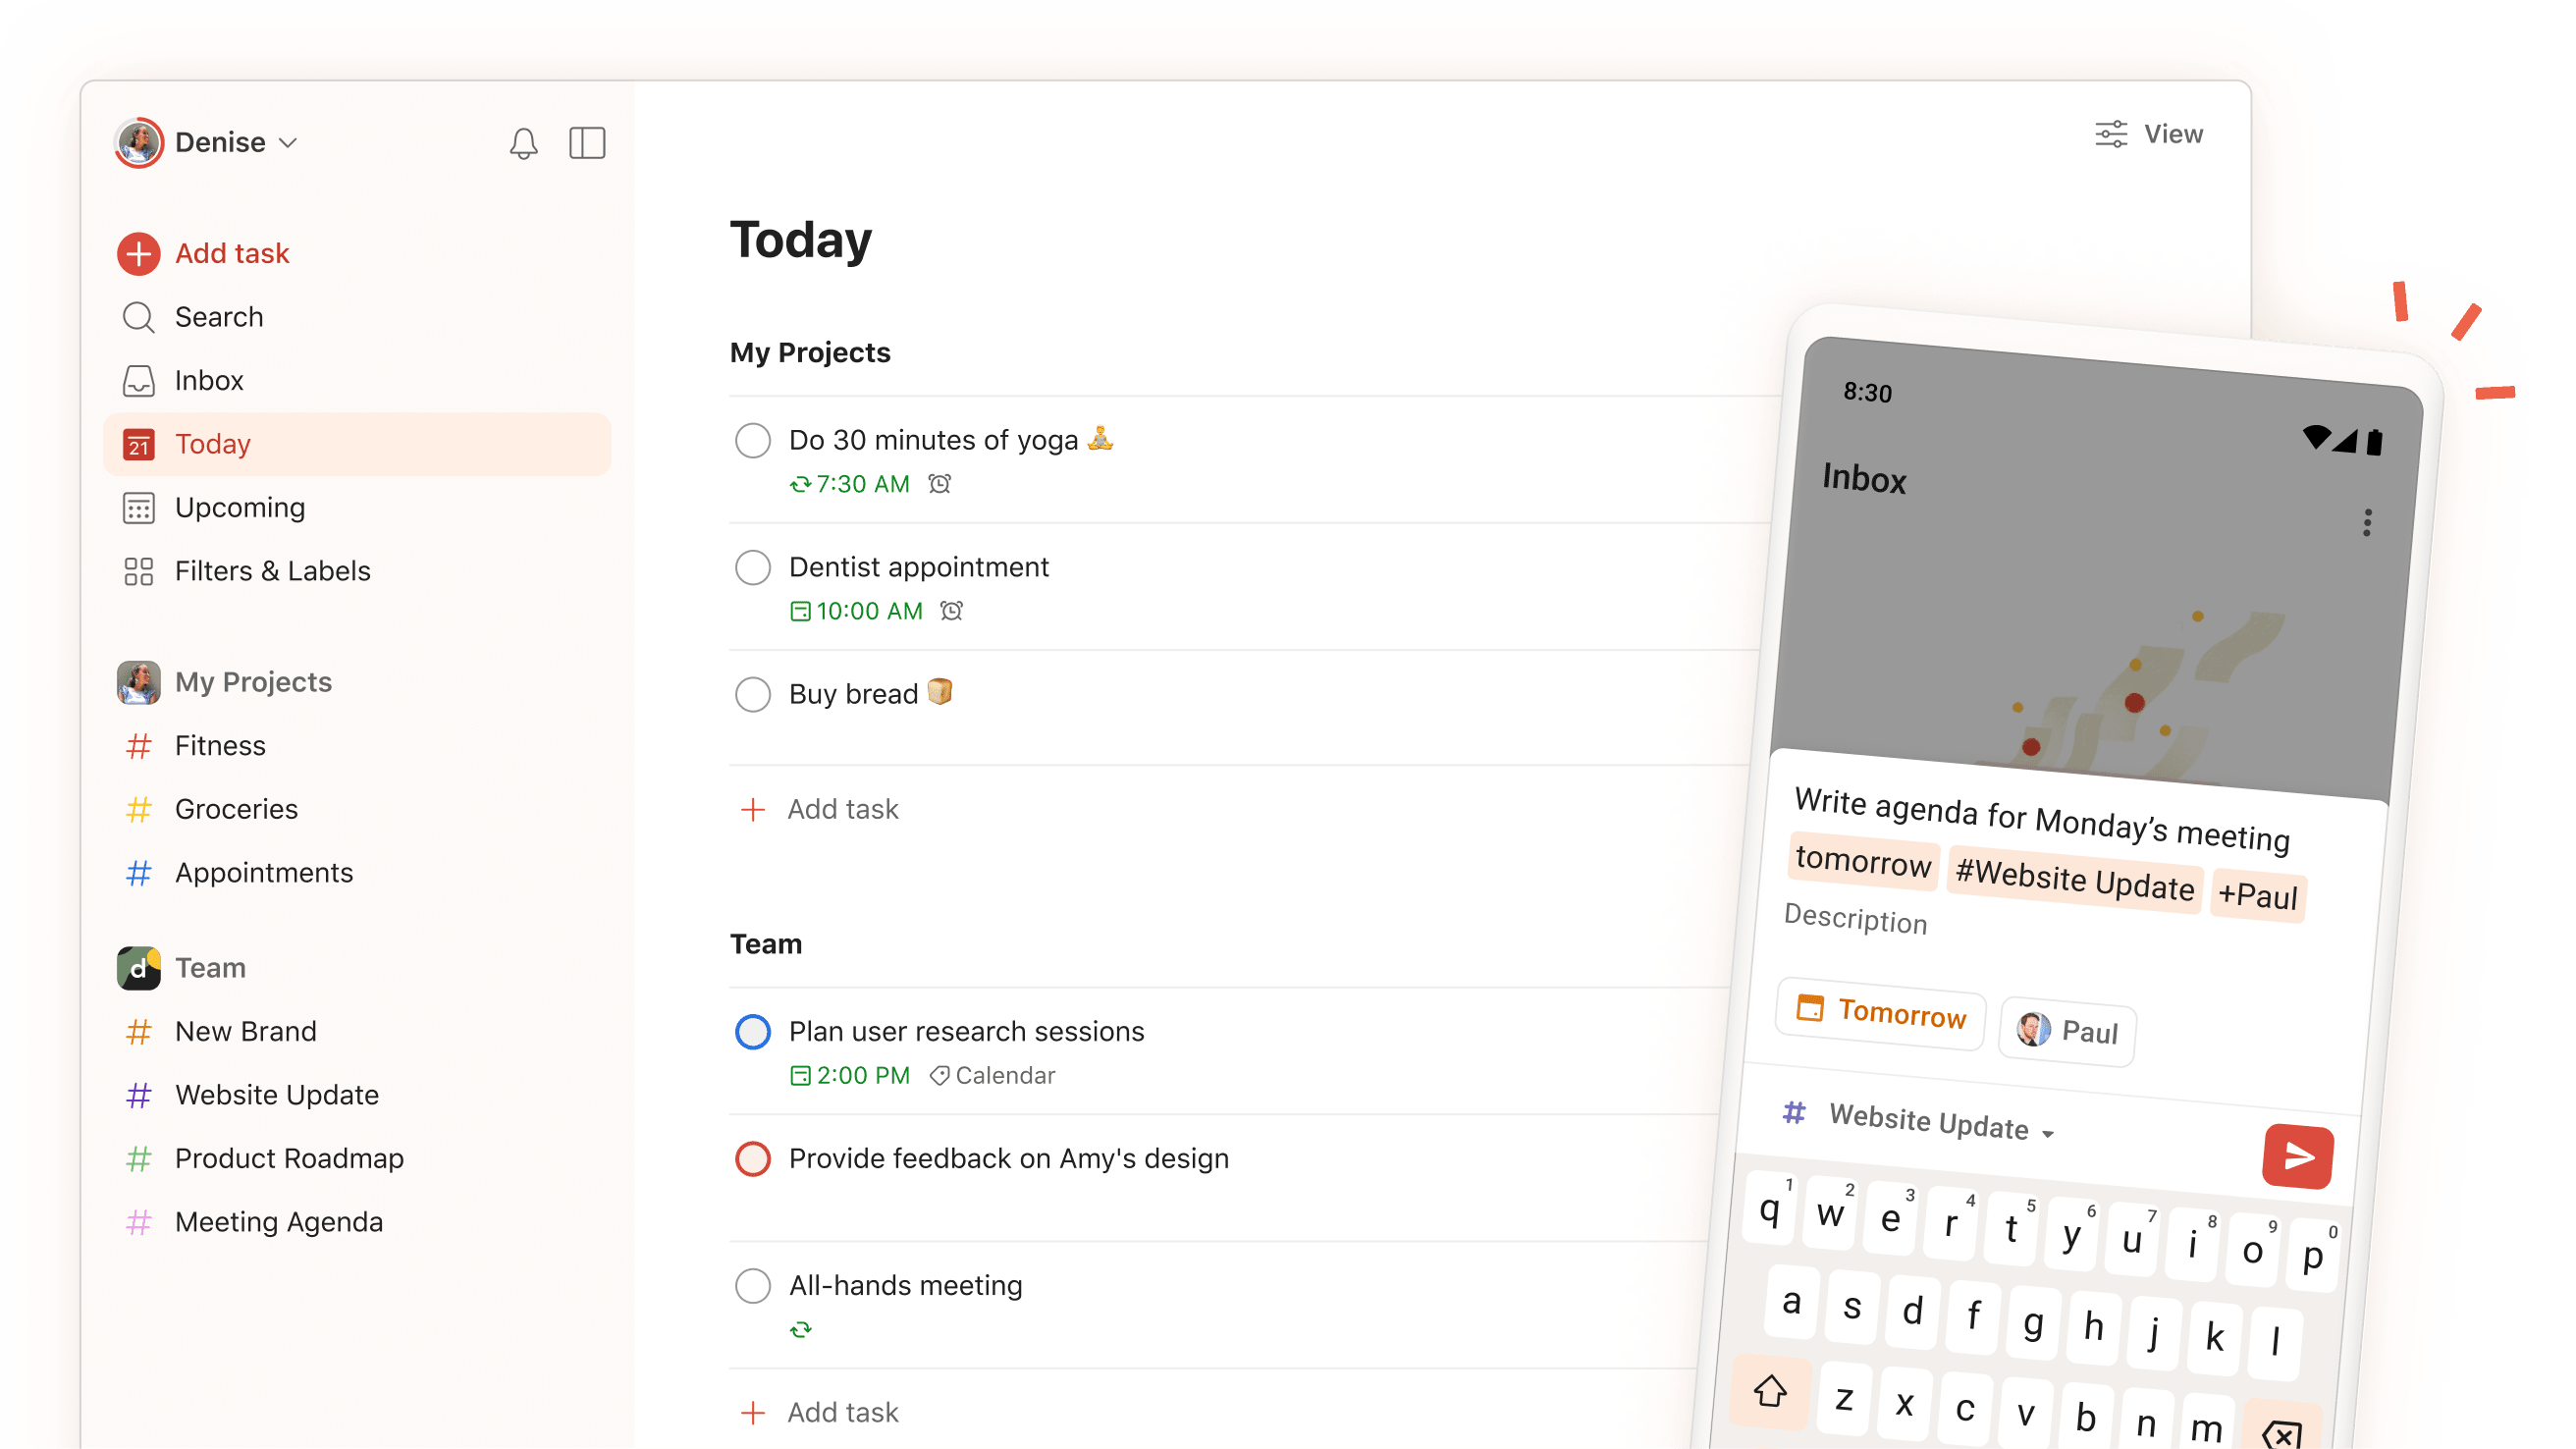Toggle the Buy bread task completion circle
Viewport: 2576px width, 1449px height.
point(752,692)
